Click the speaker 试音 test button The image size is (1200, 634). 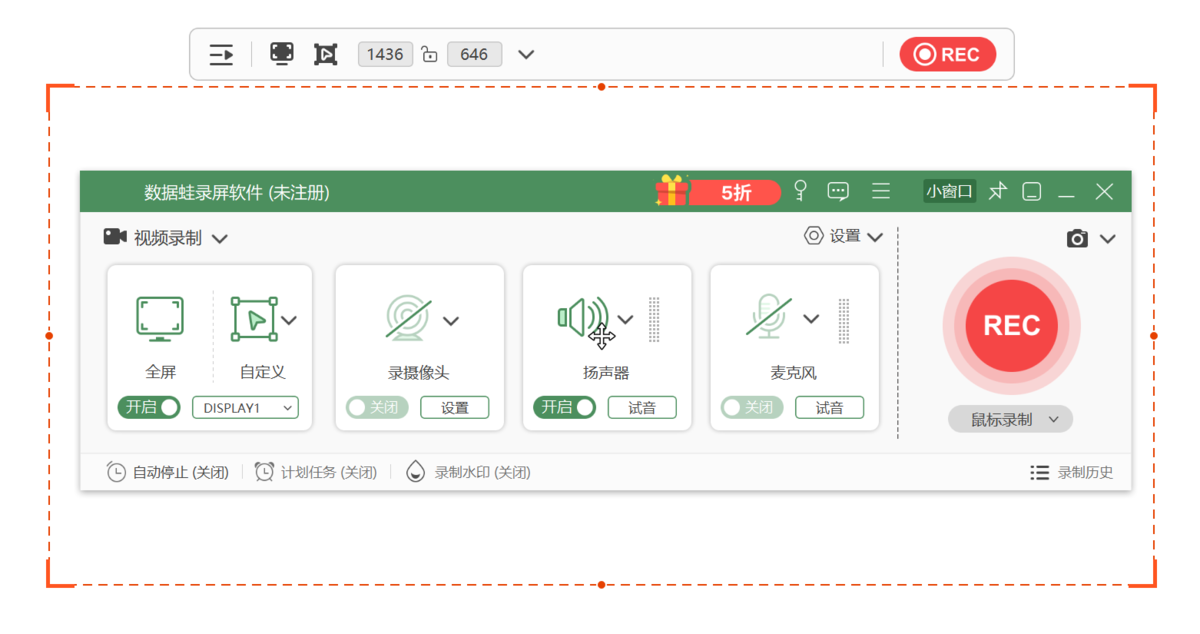tap(642, 407)
